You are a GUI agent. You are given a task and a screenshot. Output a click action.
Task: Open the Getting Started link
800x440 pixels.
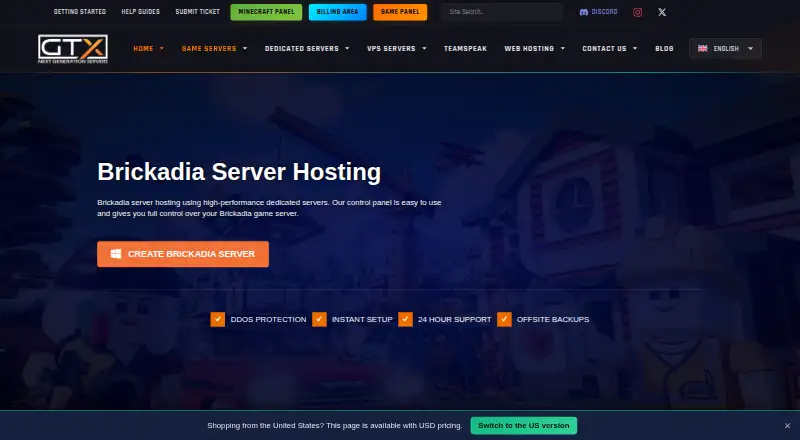pos(80,12)
